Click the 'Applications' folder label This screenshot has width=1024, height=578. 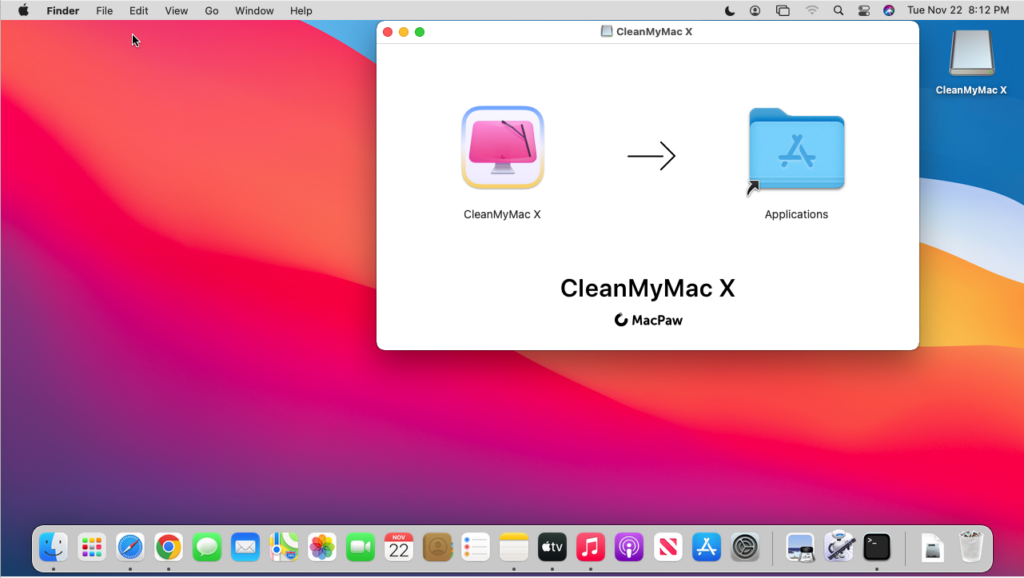(796, 214)
